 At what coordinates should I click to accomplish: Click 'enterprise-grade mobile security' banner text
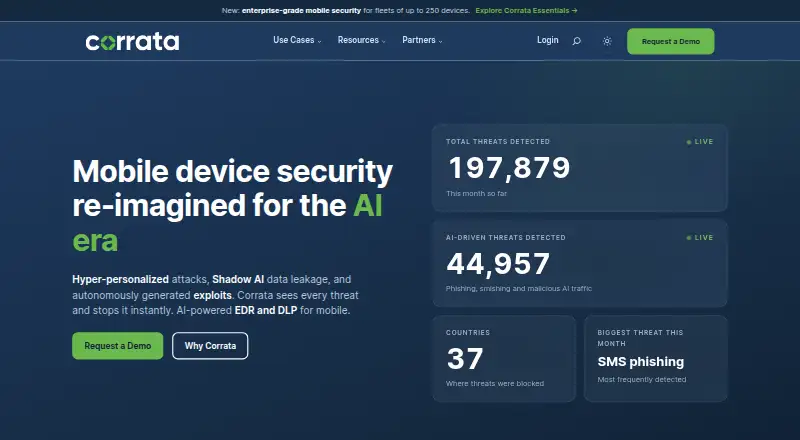pos(302,10)
